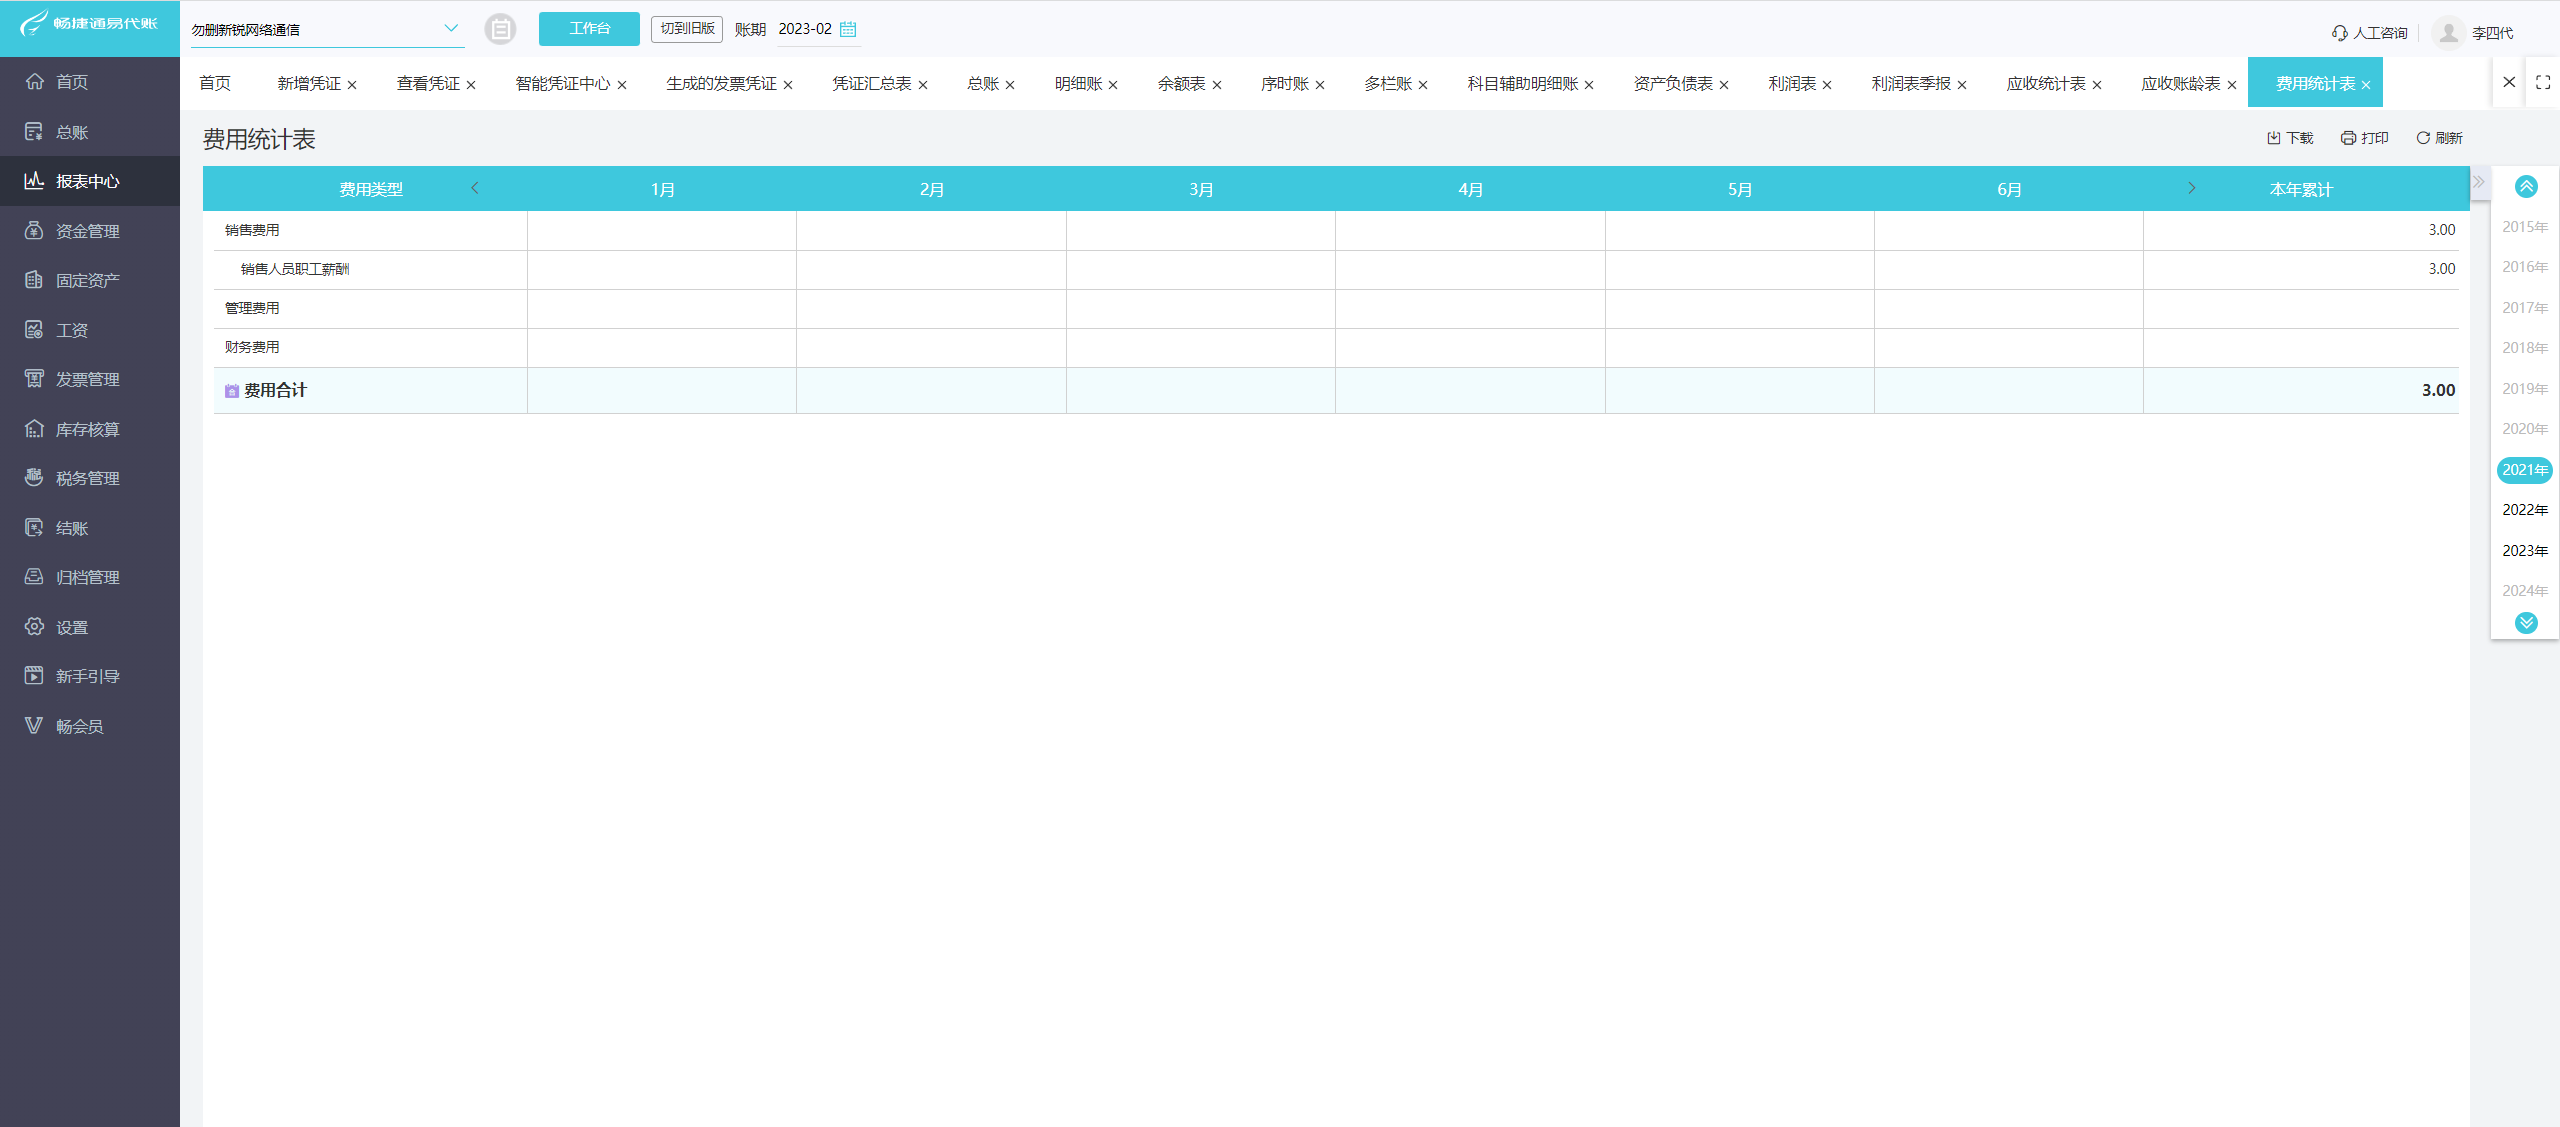Click the refresh icon to reload data
Screen dimensions: 2560x1127
coord(2423,137)
